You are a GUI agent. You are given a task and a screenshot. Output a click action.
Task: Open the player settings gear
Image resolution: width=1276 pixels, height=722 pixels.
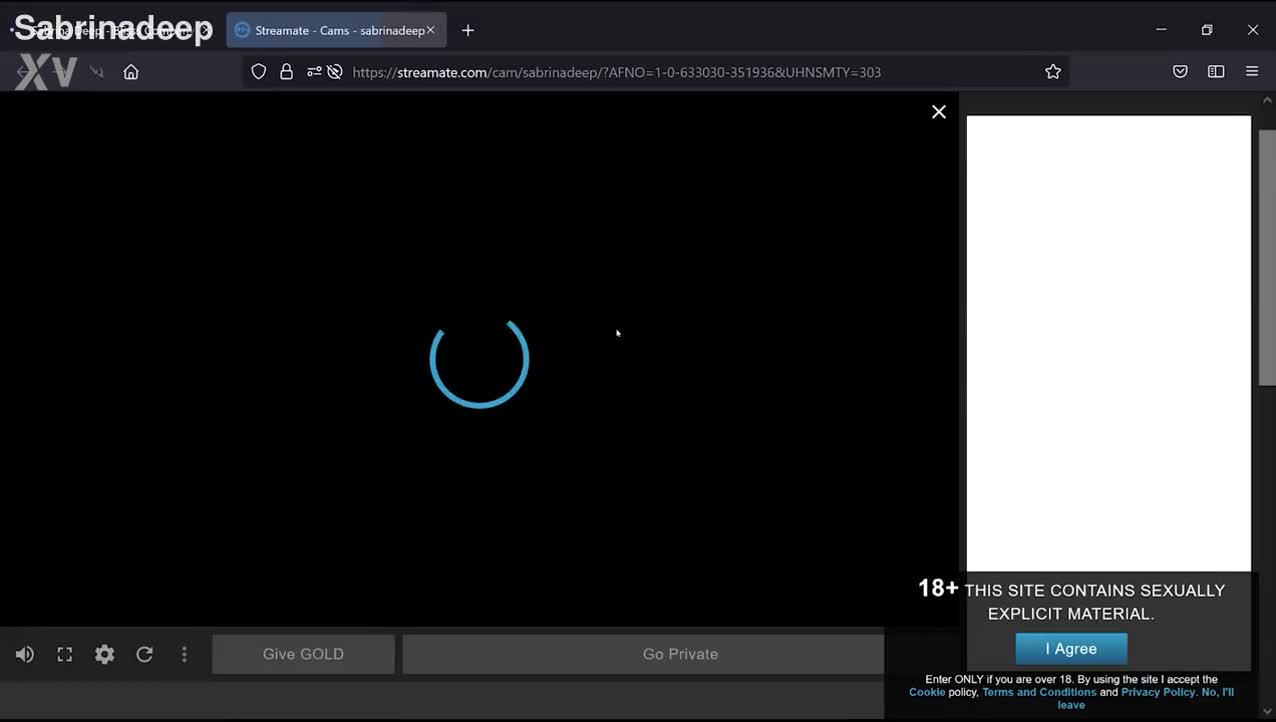click(x=105, y=654)
